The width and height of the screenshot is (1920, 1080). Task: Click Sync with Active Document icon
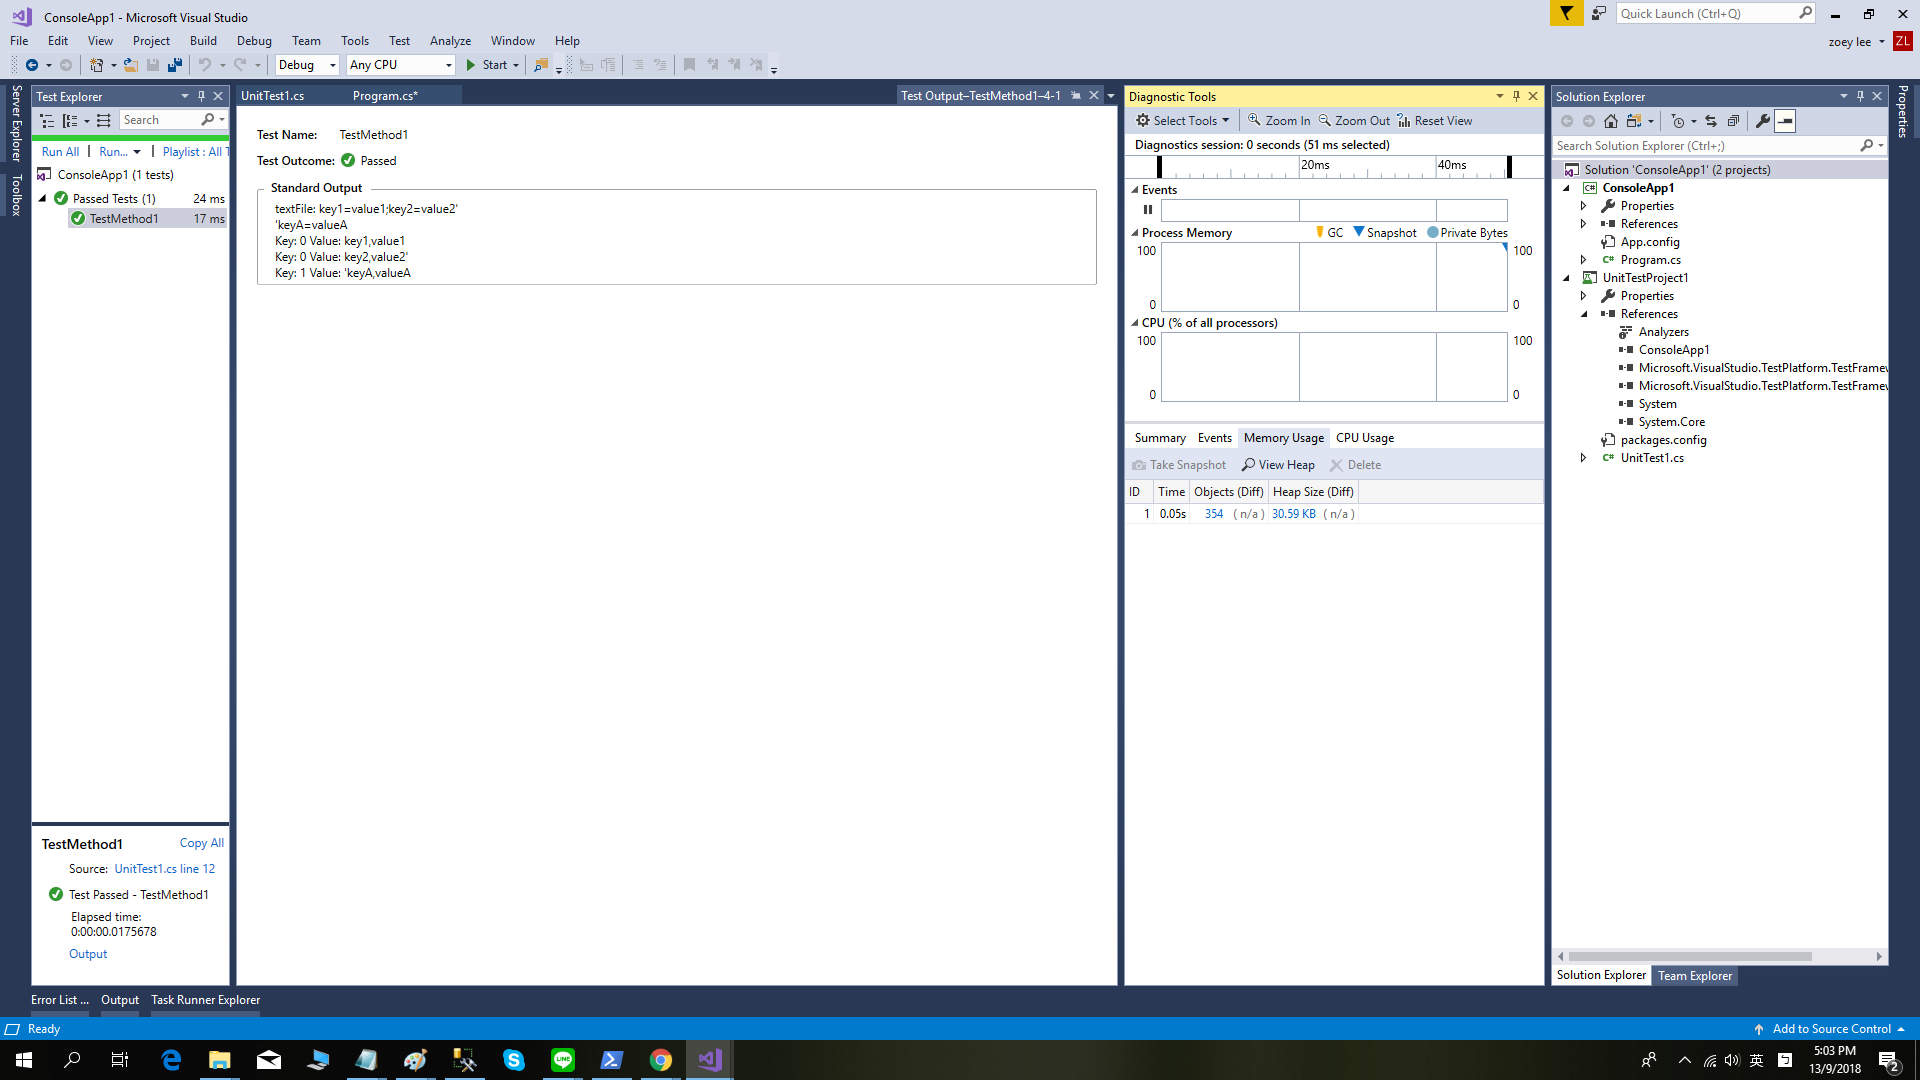(1711, 121)
